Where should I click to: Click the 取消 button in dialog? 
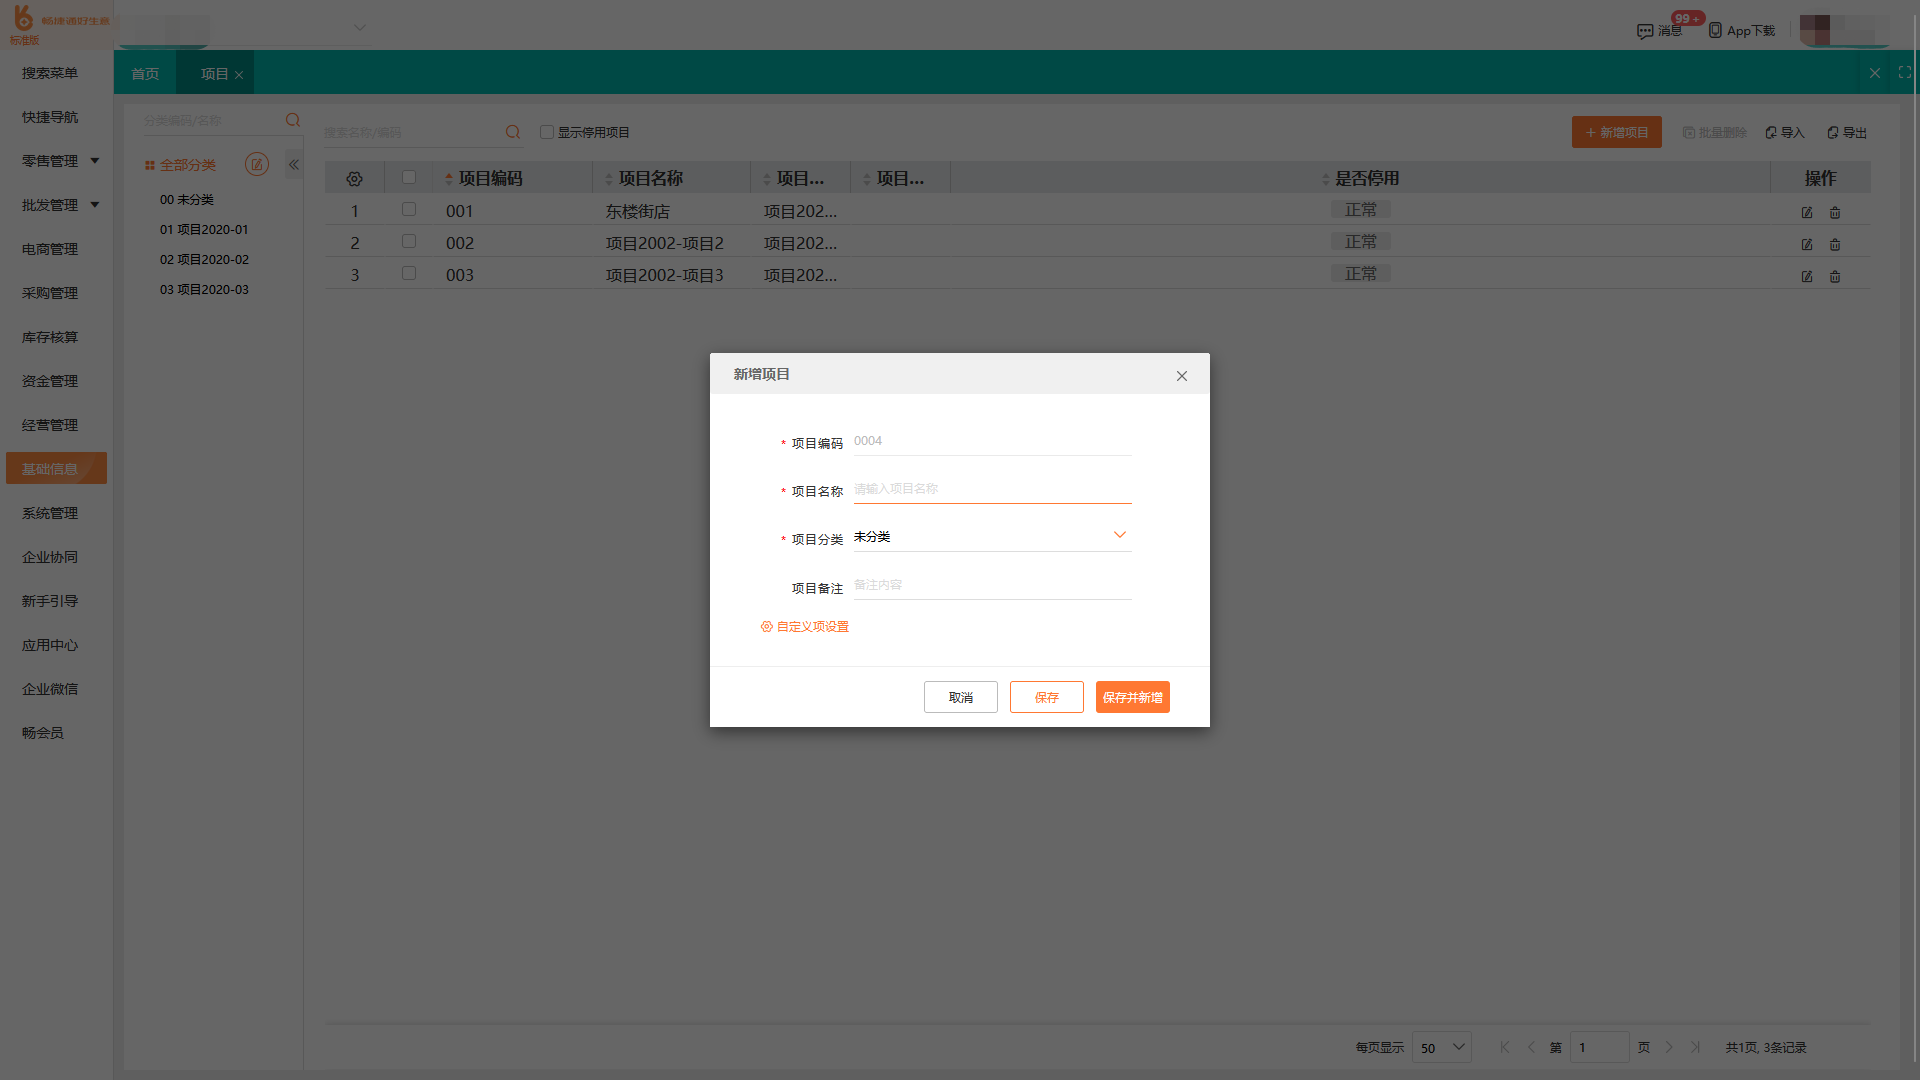click(960, 696)
